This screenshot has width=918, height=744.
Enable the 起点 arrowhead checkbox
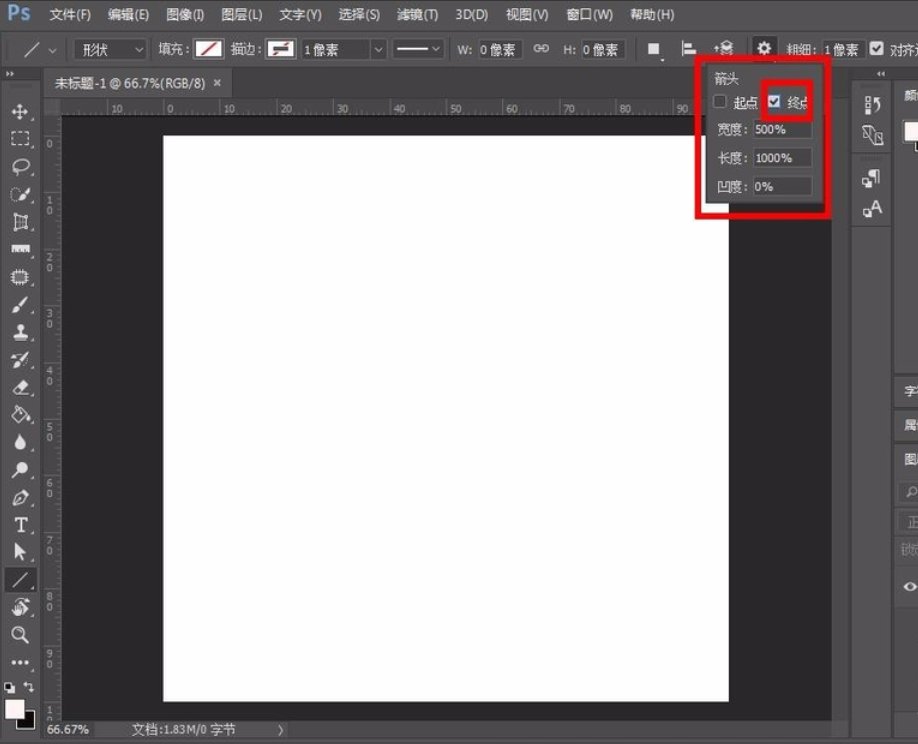click(x=720, y=102)
